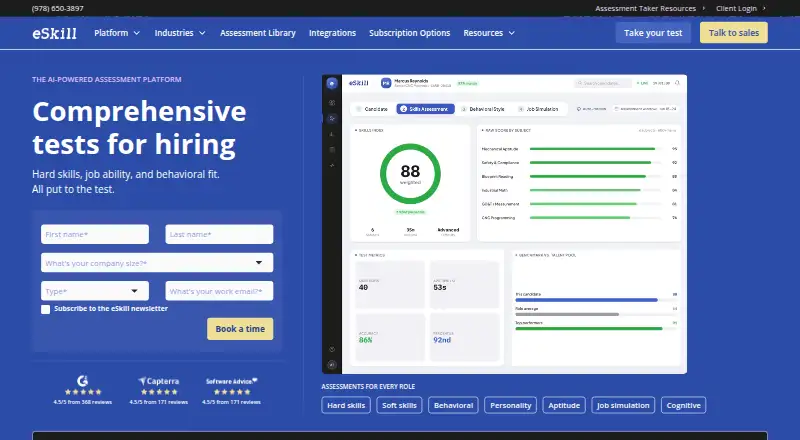The image size is (800, 440).
Task: Open the Assessment Taker Resources link
Action: (645, 8)
